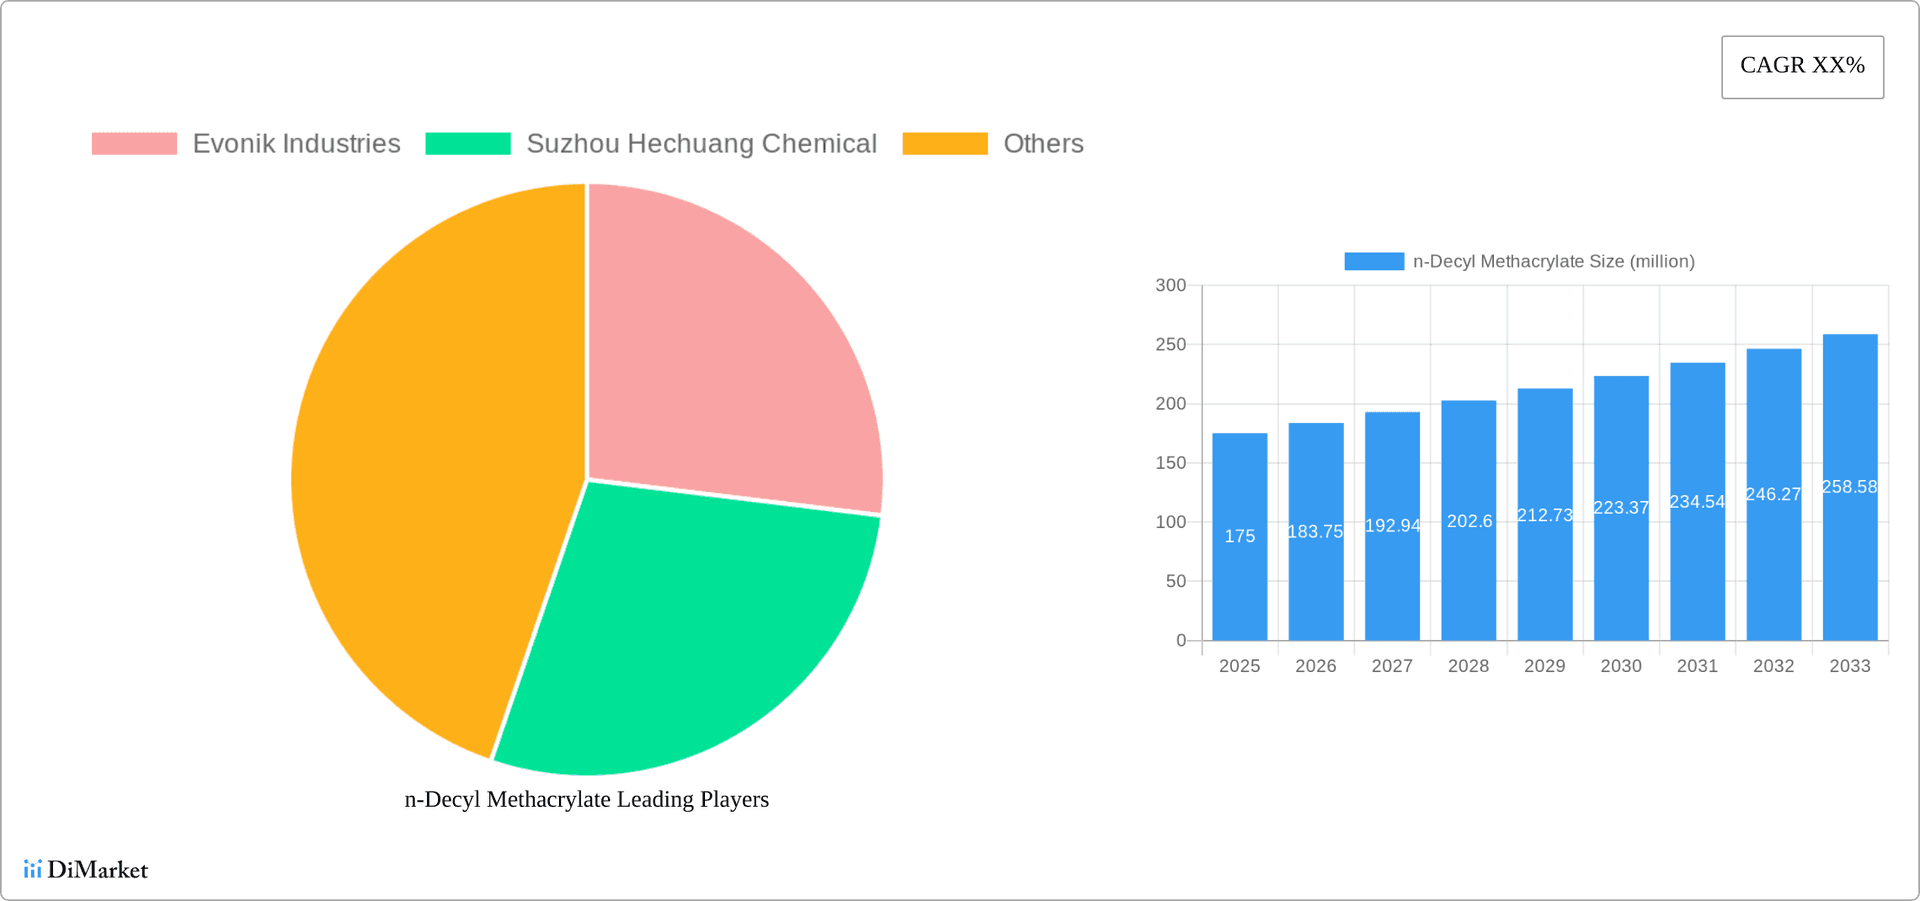Viewport: 1920px width, 901px height.
Task: Toggle the Suzhou Hechuang Chemical legend entry
Action: point(701,143)
